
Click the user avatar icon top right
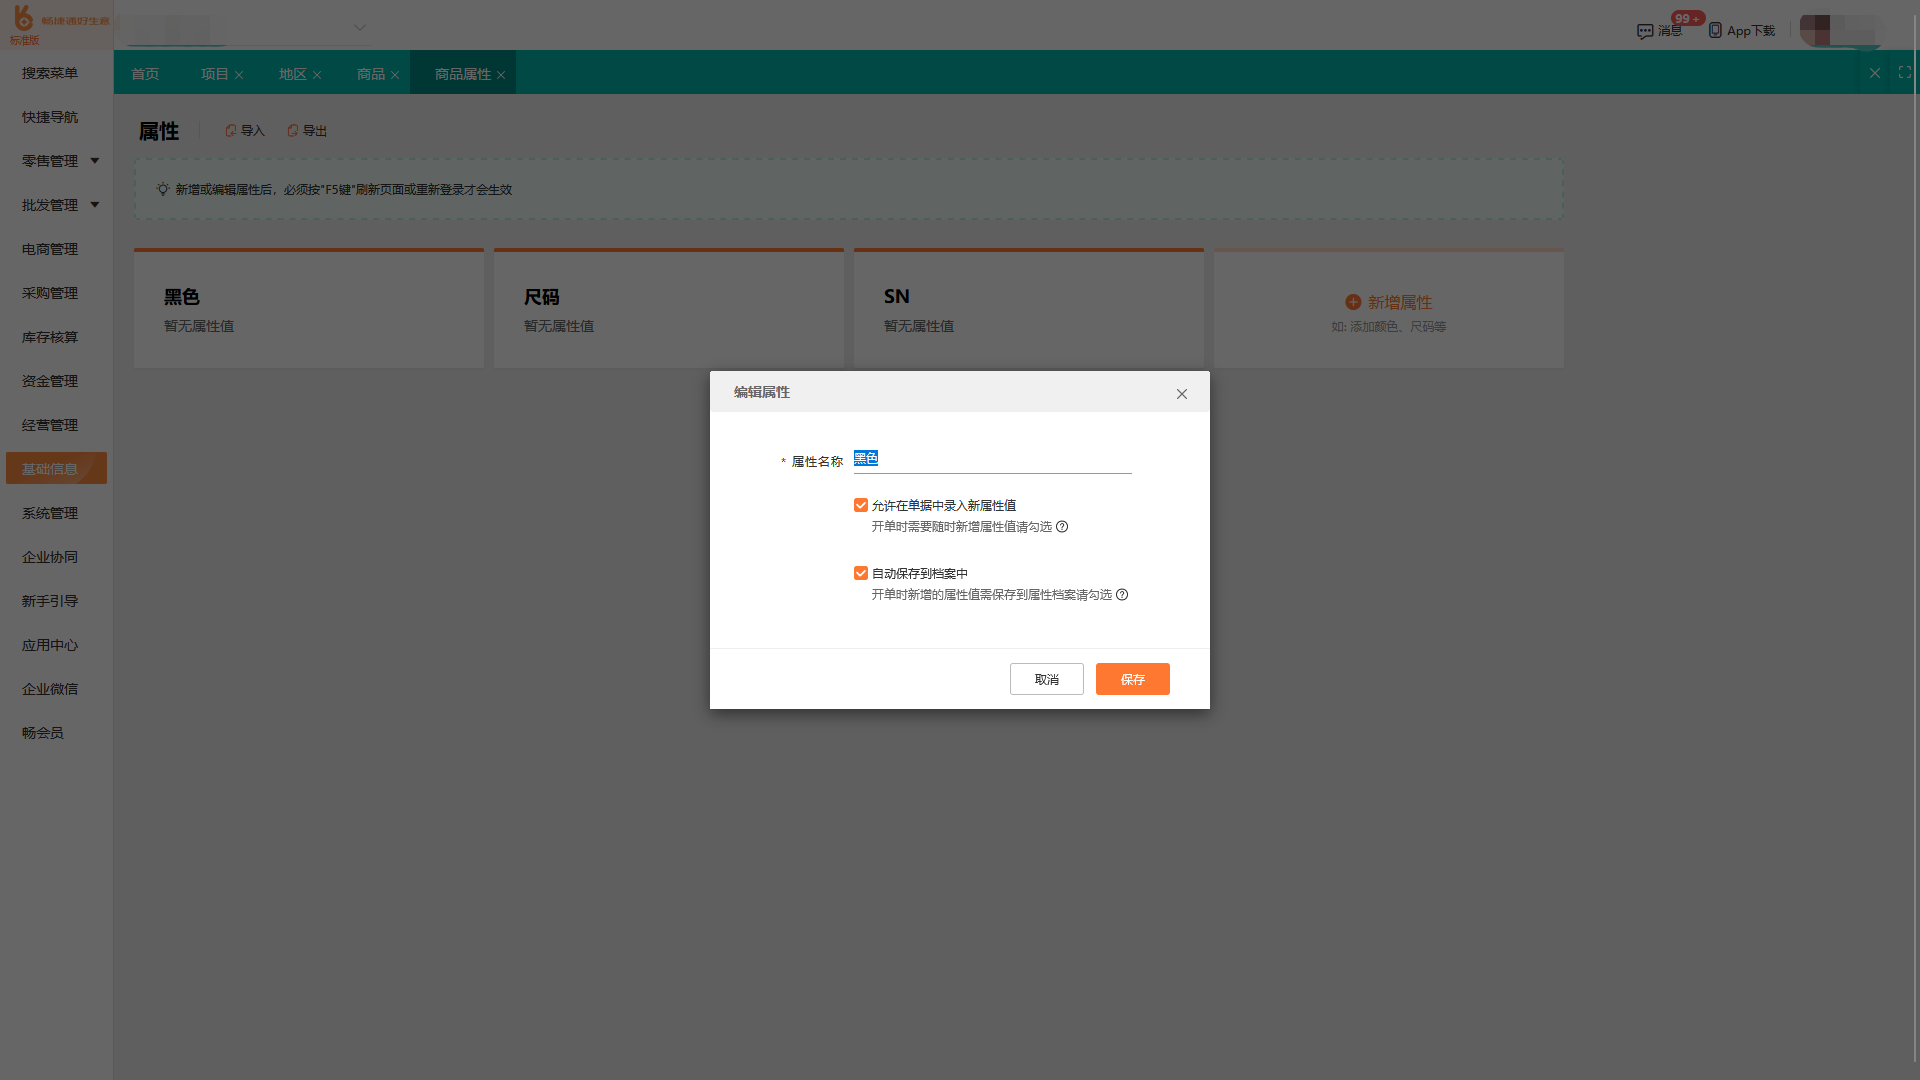tap(1817, 29)
